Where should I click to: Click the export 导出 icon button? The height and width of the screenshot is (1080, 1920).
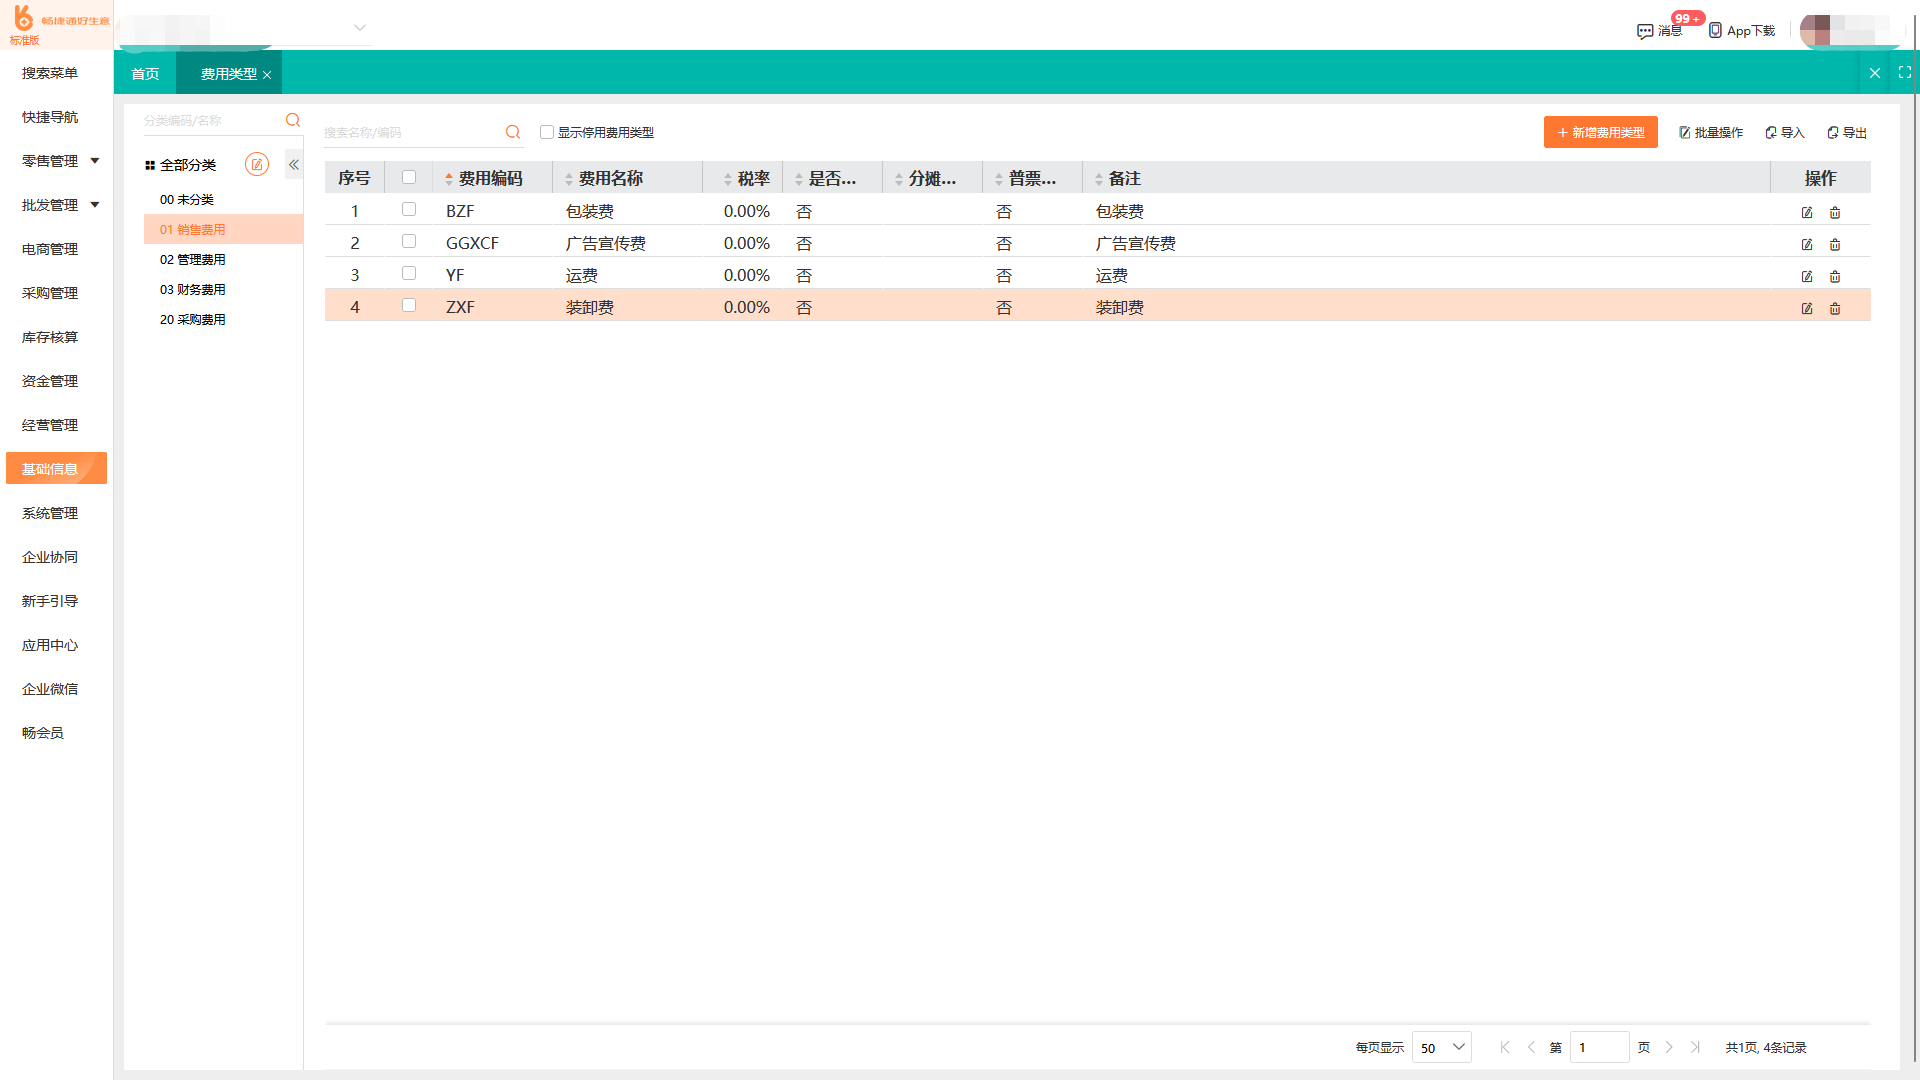(x=1845, y=131)
